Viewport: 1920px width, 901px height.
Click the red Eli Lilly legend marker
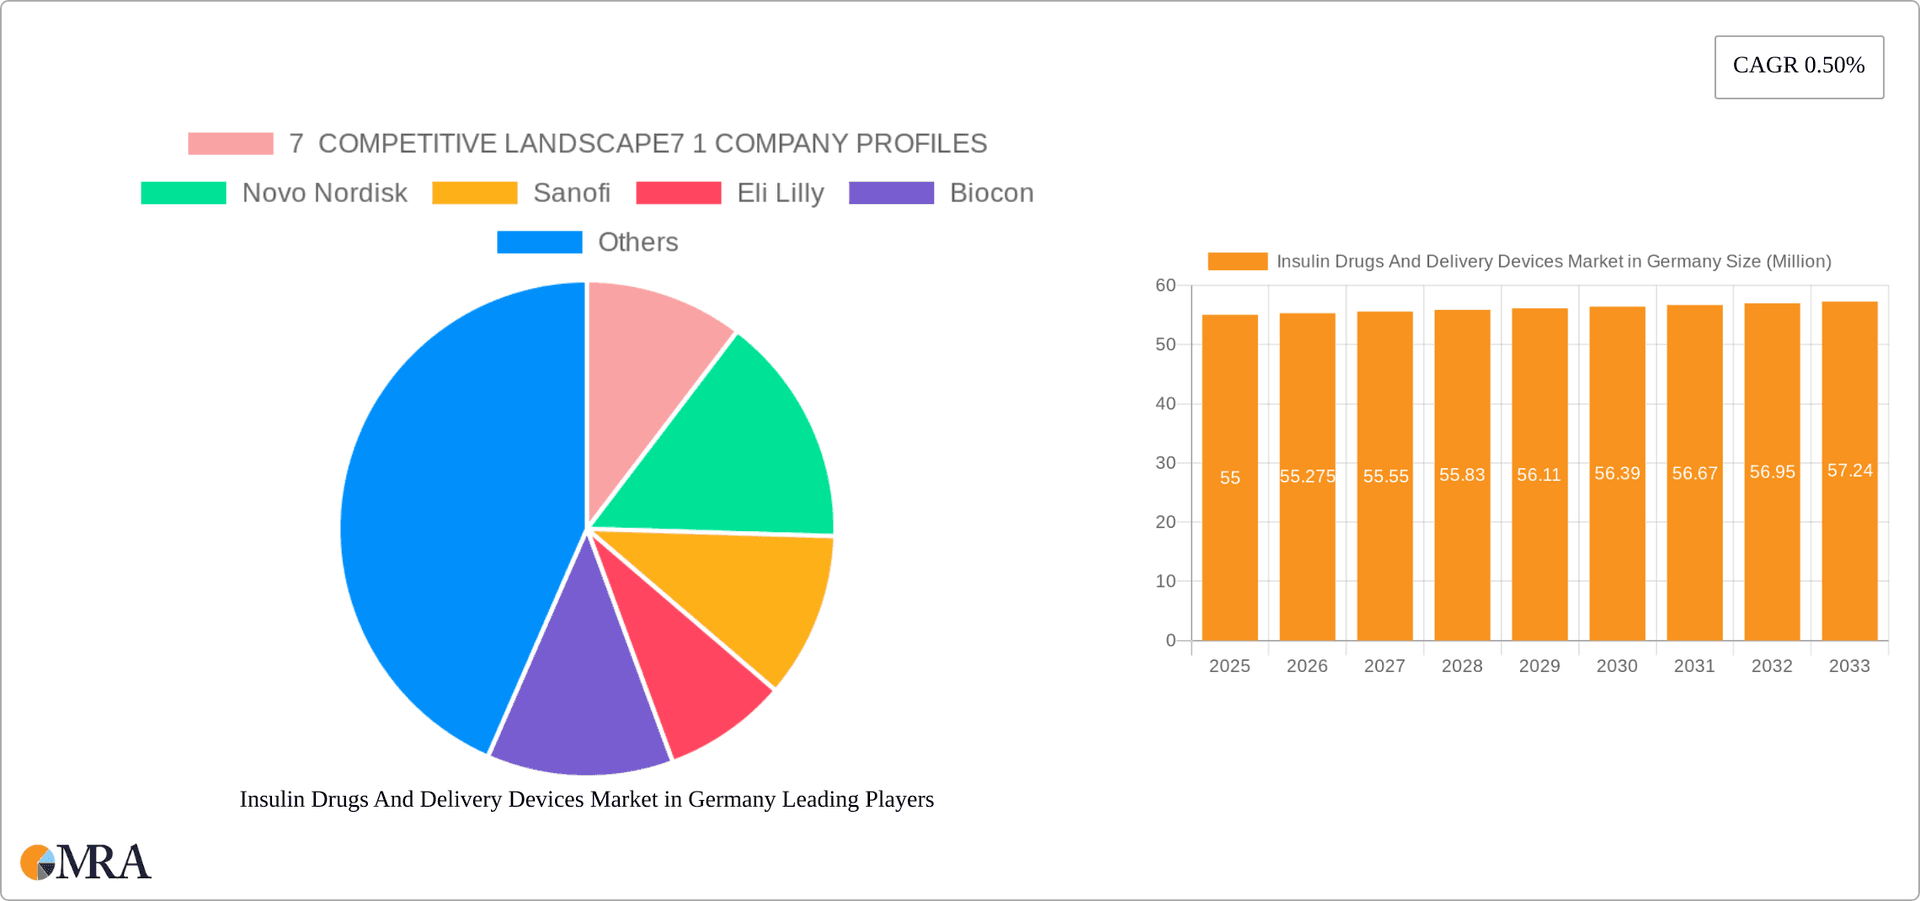tap(679, 192)
